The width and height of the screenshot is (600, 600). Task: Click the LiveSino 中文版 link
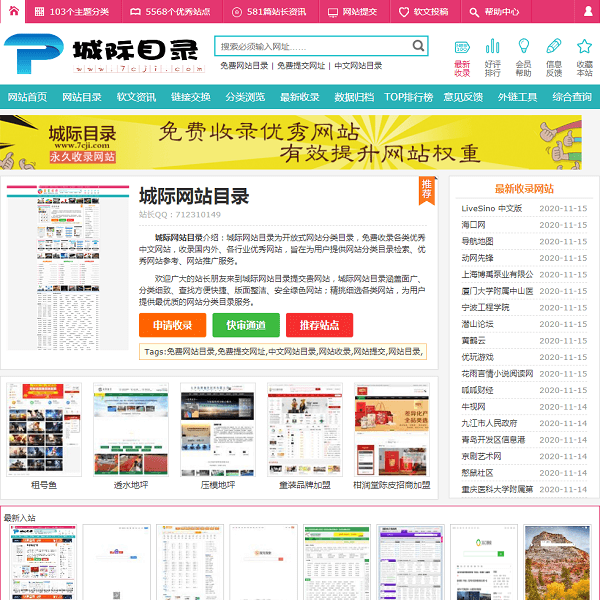point(491,208)
